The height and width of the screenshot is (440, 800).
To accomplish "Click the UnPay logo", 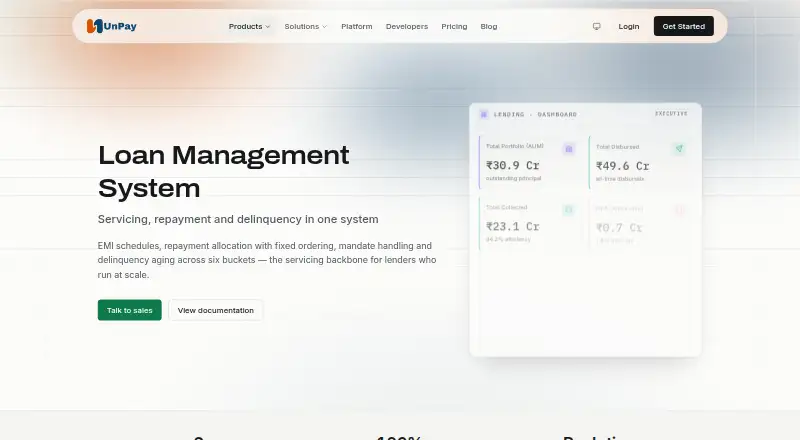I will tap(111, 26).
